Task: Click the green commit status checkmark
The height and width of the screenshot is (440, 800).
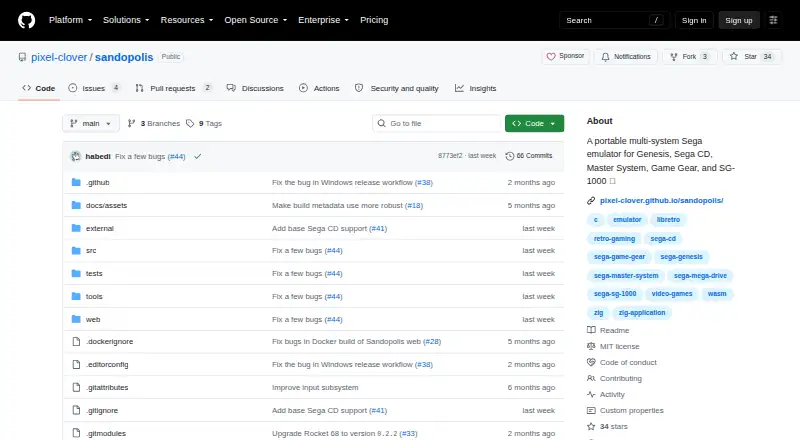Action: click(x=197, y=157)
